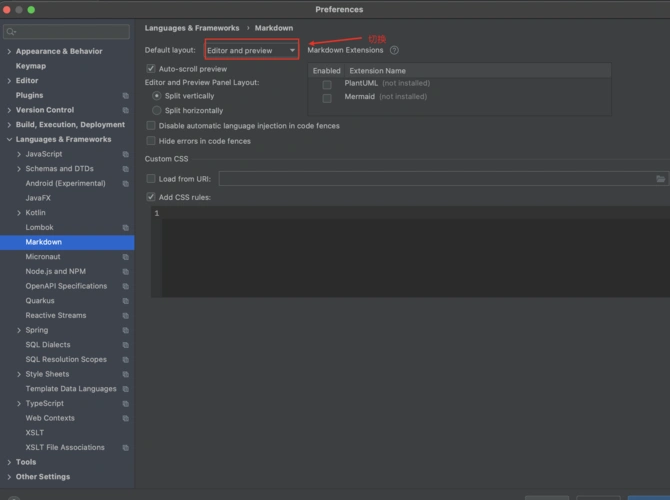Enable the PlantUML extension checkbox
This screenshot has height=500, width=670.
pos(327,84)
